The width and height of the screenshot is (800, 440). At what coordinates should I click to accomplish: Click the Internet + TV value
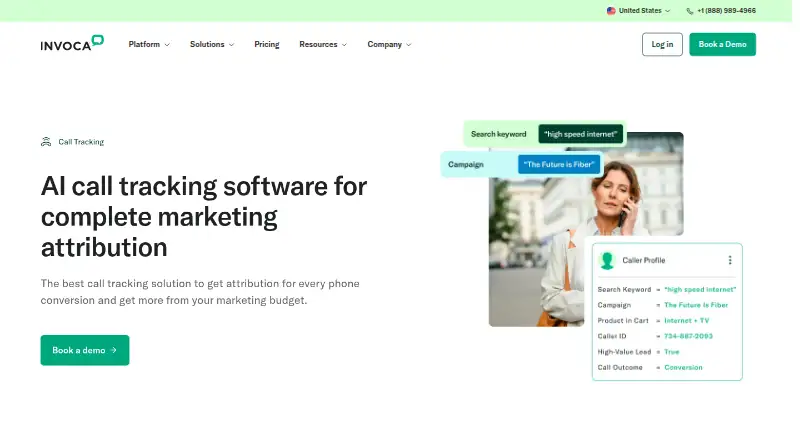(687, 321)
